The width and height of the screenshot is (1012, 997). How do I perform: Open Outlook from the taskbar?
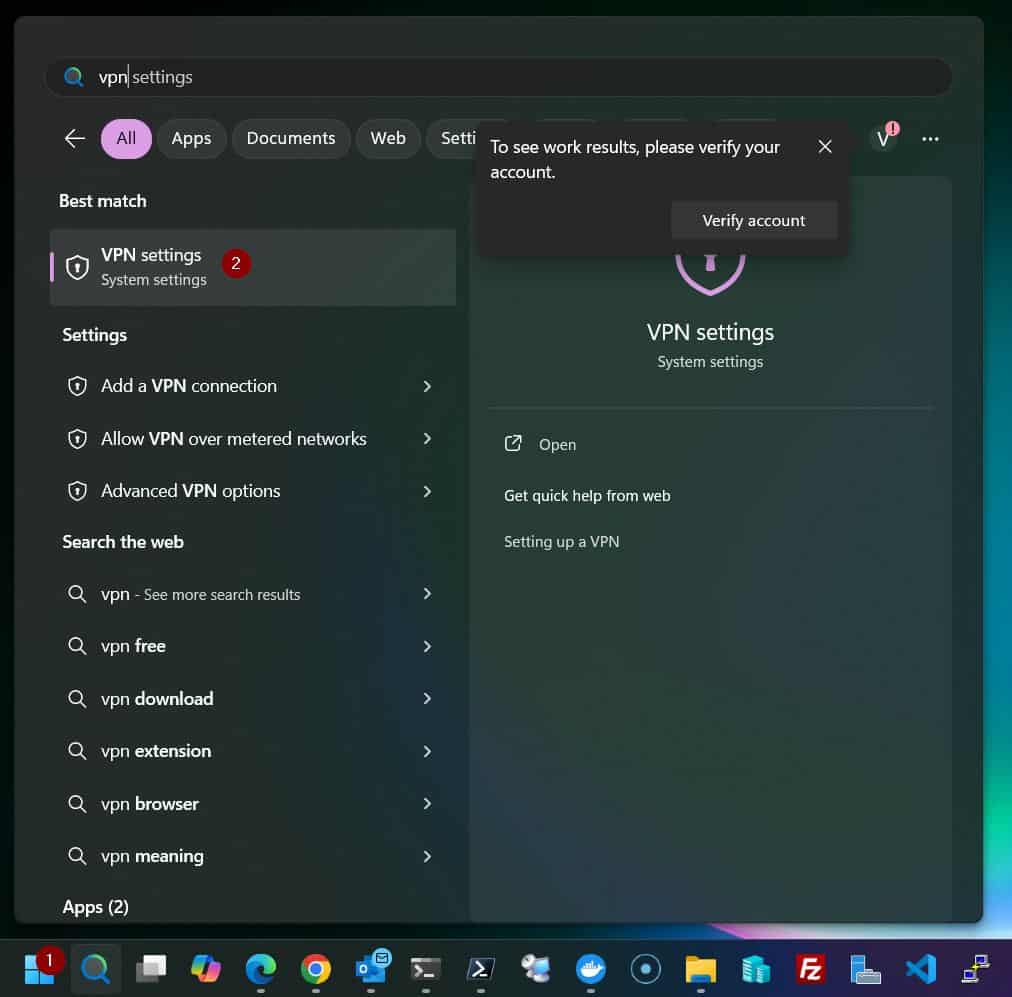click(x=370, y=968)
